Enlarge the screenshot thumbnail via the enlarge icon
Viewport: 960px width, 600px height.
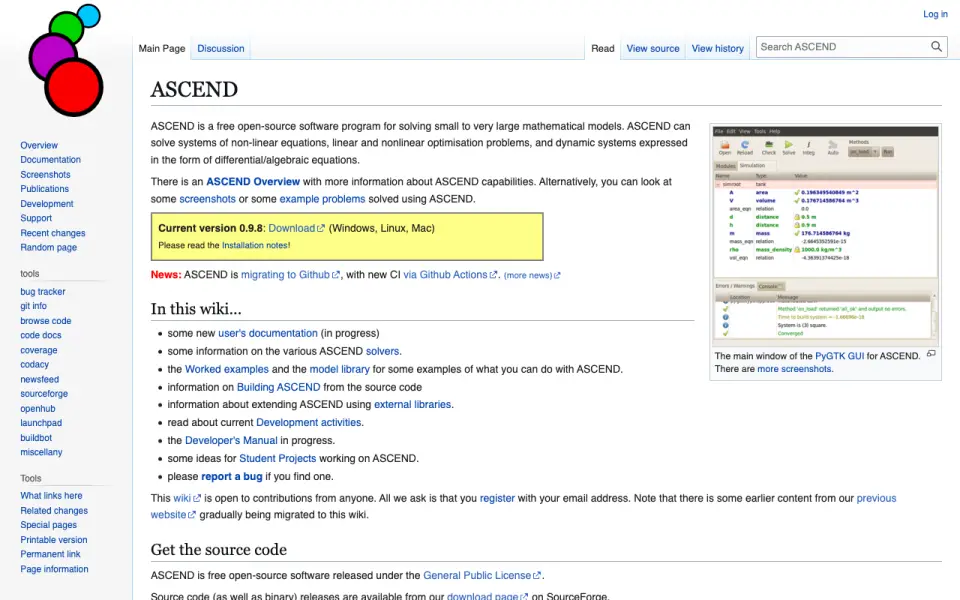(931, 354)
